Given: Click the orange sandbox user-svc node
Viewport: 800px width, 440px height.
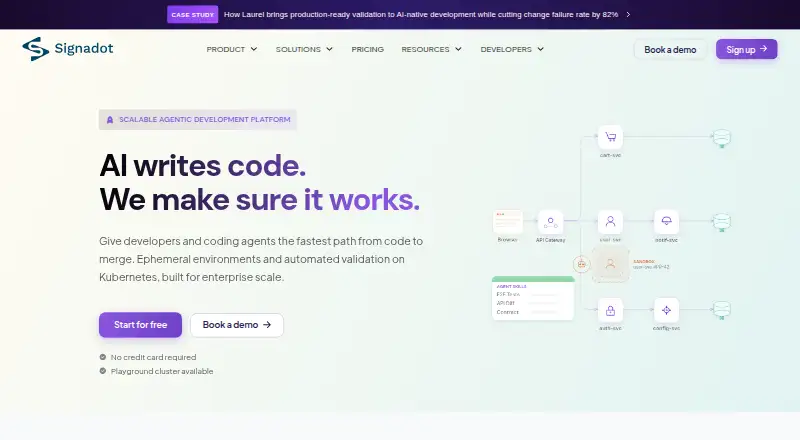Looking at the screenshot, I should pos(610,264).
